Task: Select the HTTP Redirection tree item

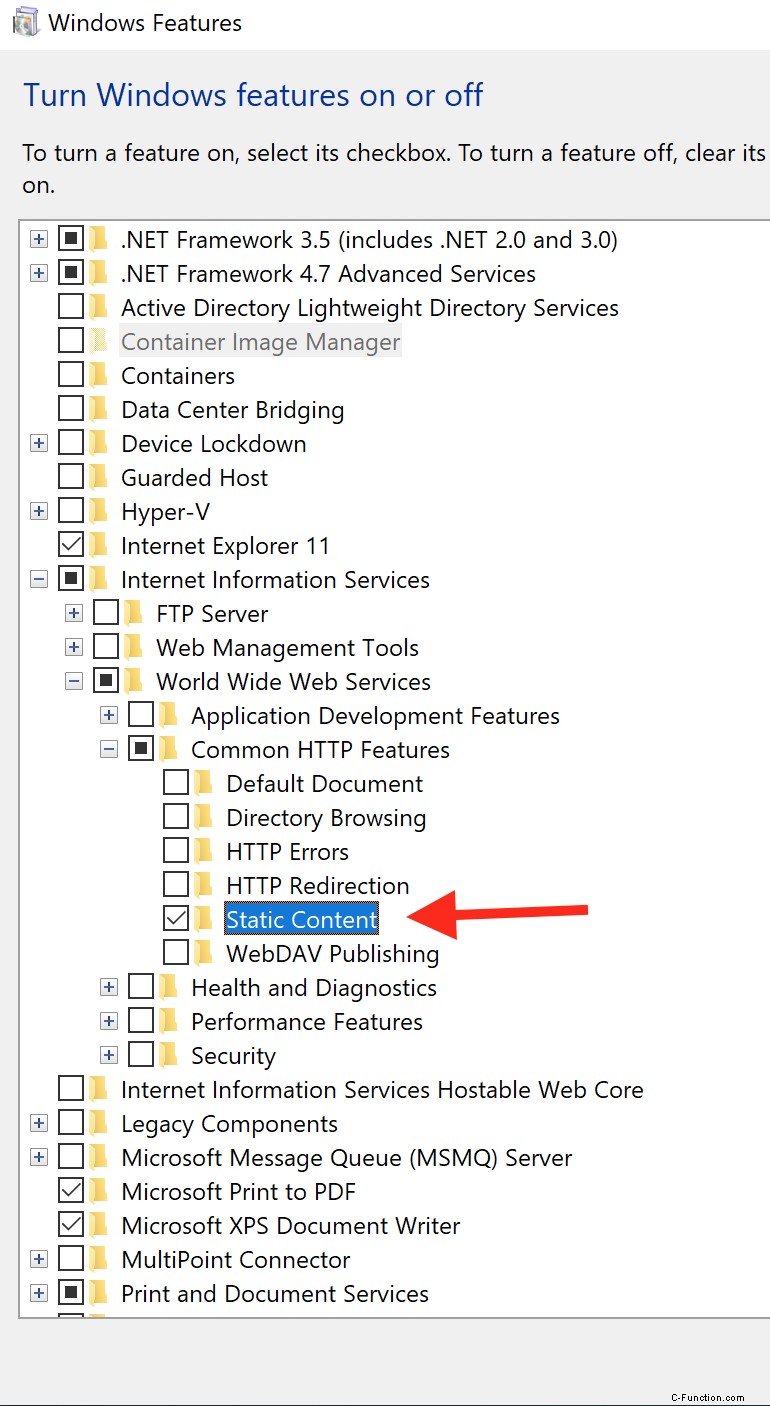Action: [317, 886]
